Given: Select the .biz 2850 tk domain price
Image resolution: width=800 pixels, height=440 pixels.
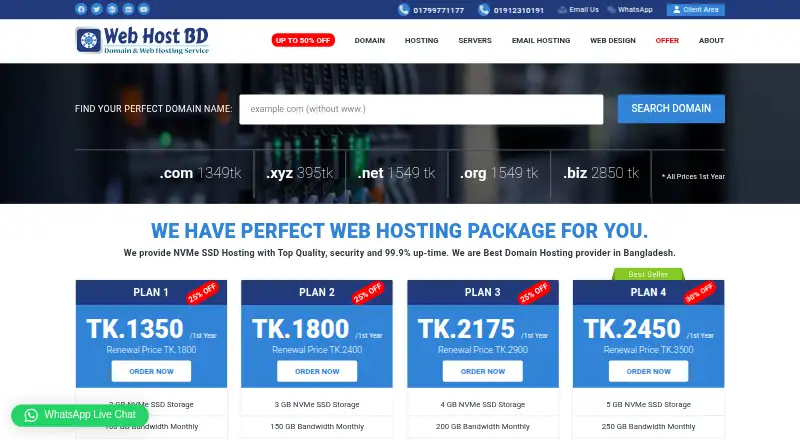Looking at the screenshot, I should coord(601,173).
